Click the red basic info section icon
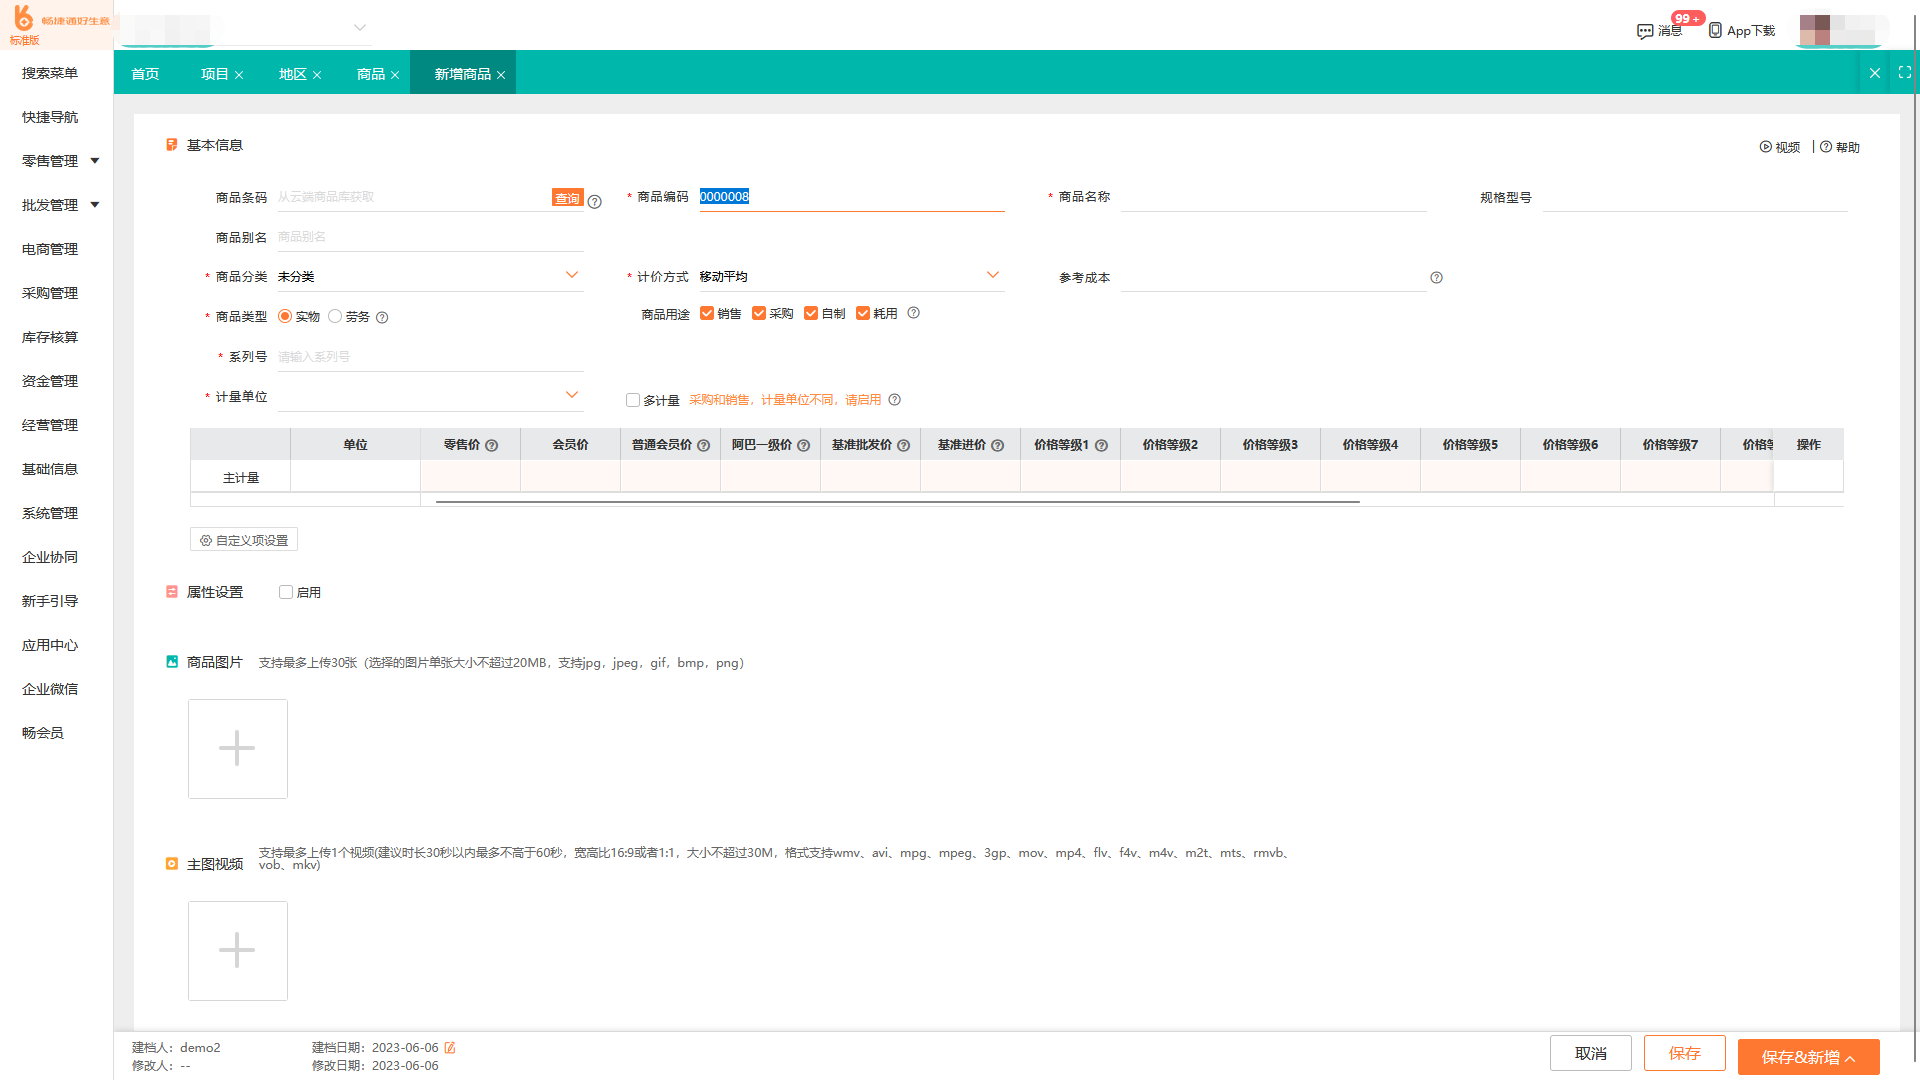The image size is (1920, 1080). [171, 145]
